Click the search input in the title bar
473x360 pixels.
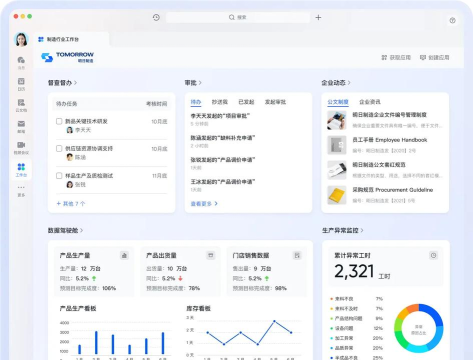point(238,17)
